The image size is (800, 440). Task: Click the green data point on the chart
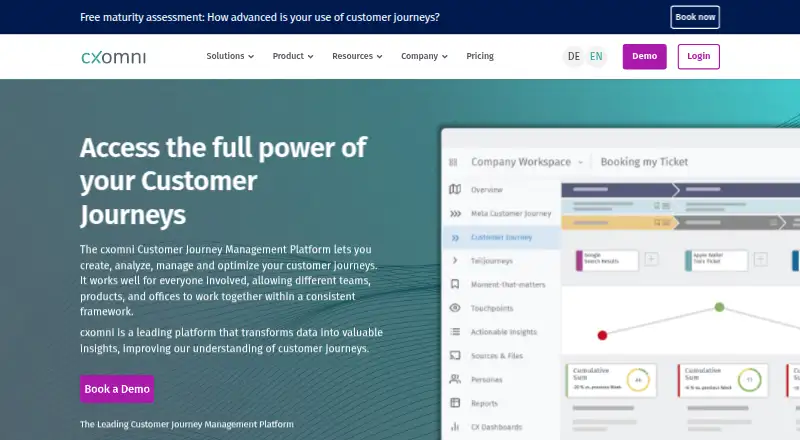click(719, 307)
